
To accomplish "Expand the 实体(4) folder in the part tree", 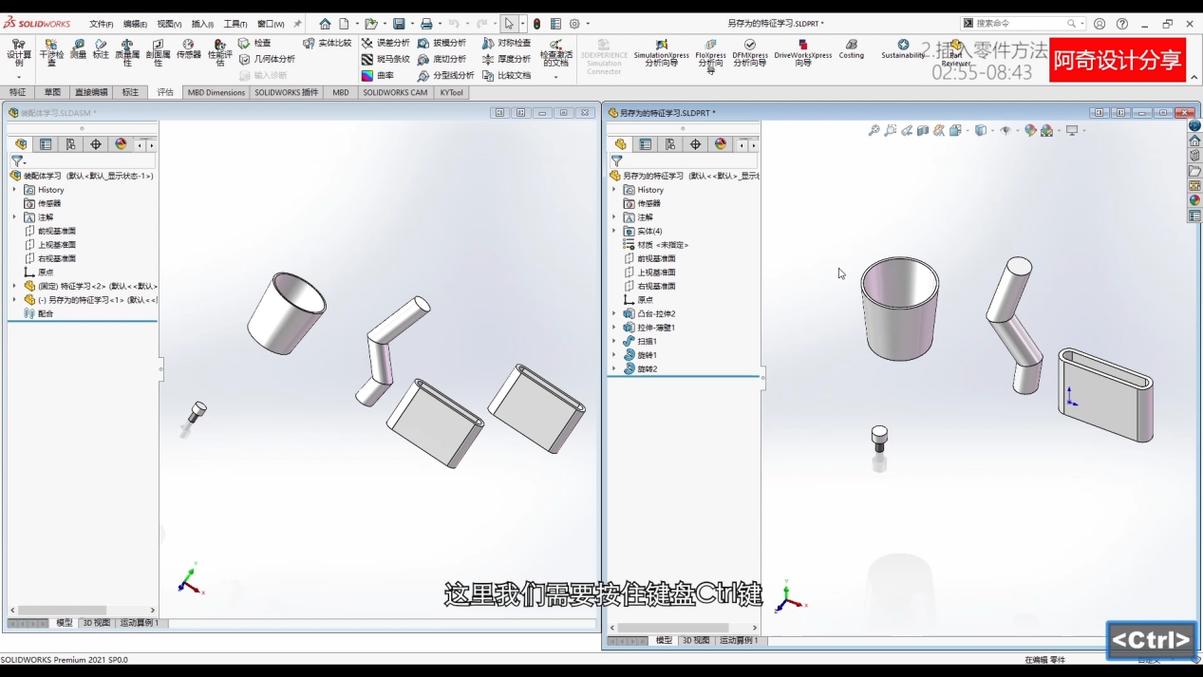I will click(x=614, y=231).
